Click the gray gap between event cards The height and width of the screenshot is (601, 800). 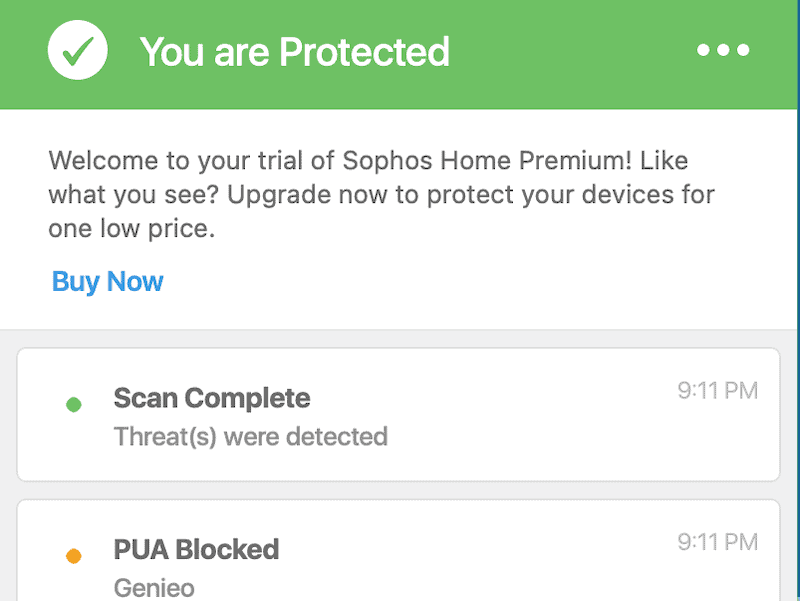coord(398,490)
